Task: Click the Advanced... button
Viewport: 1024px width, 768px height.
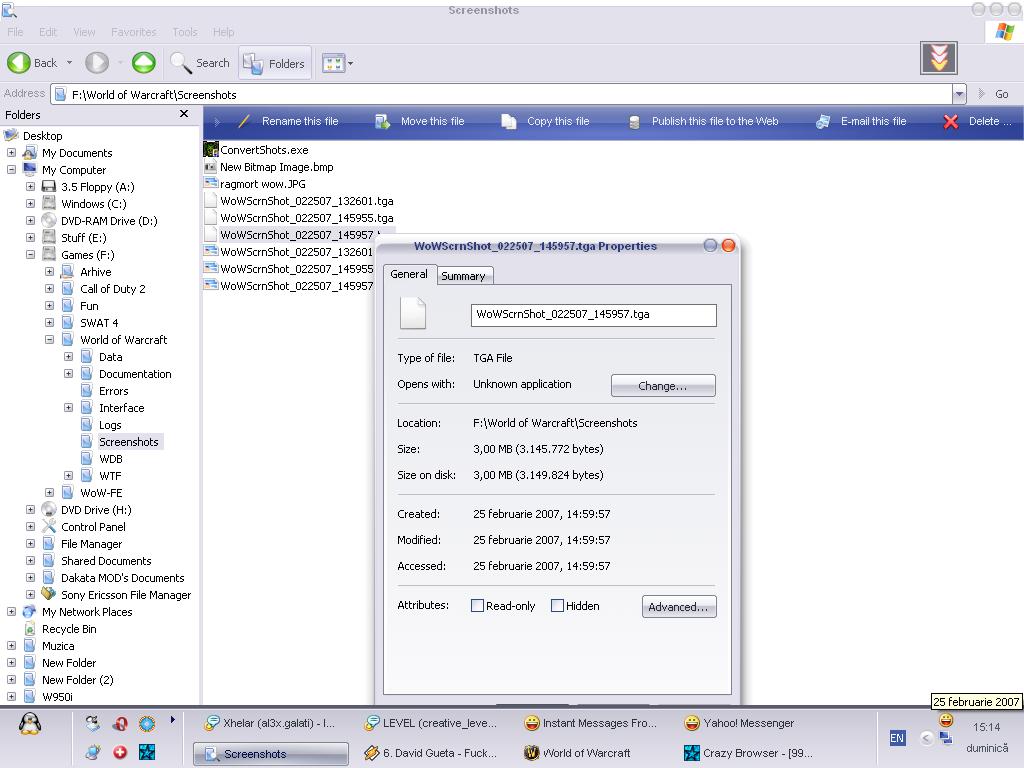Action: coord(678,607)
